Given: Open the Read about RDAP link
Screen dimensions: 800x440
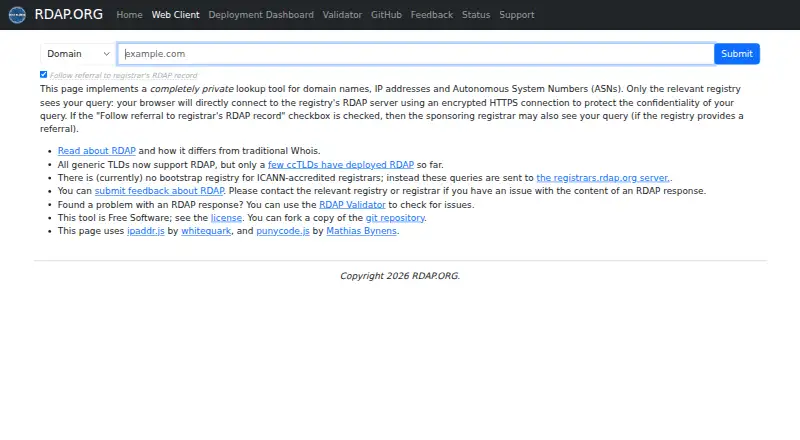Looking at the screenshot, I should click(x=96, y=151).
